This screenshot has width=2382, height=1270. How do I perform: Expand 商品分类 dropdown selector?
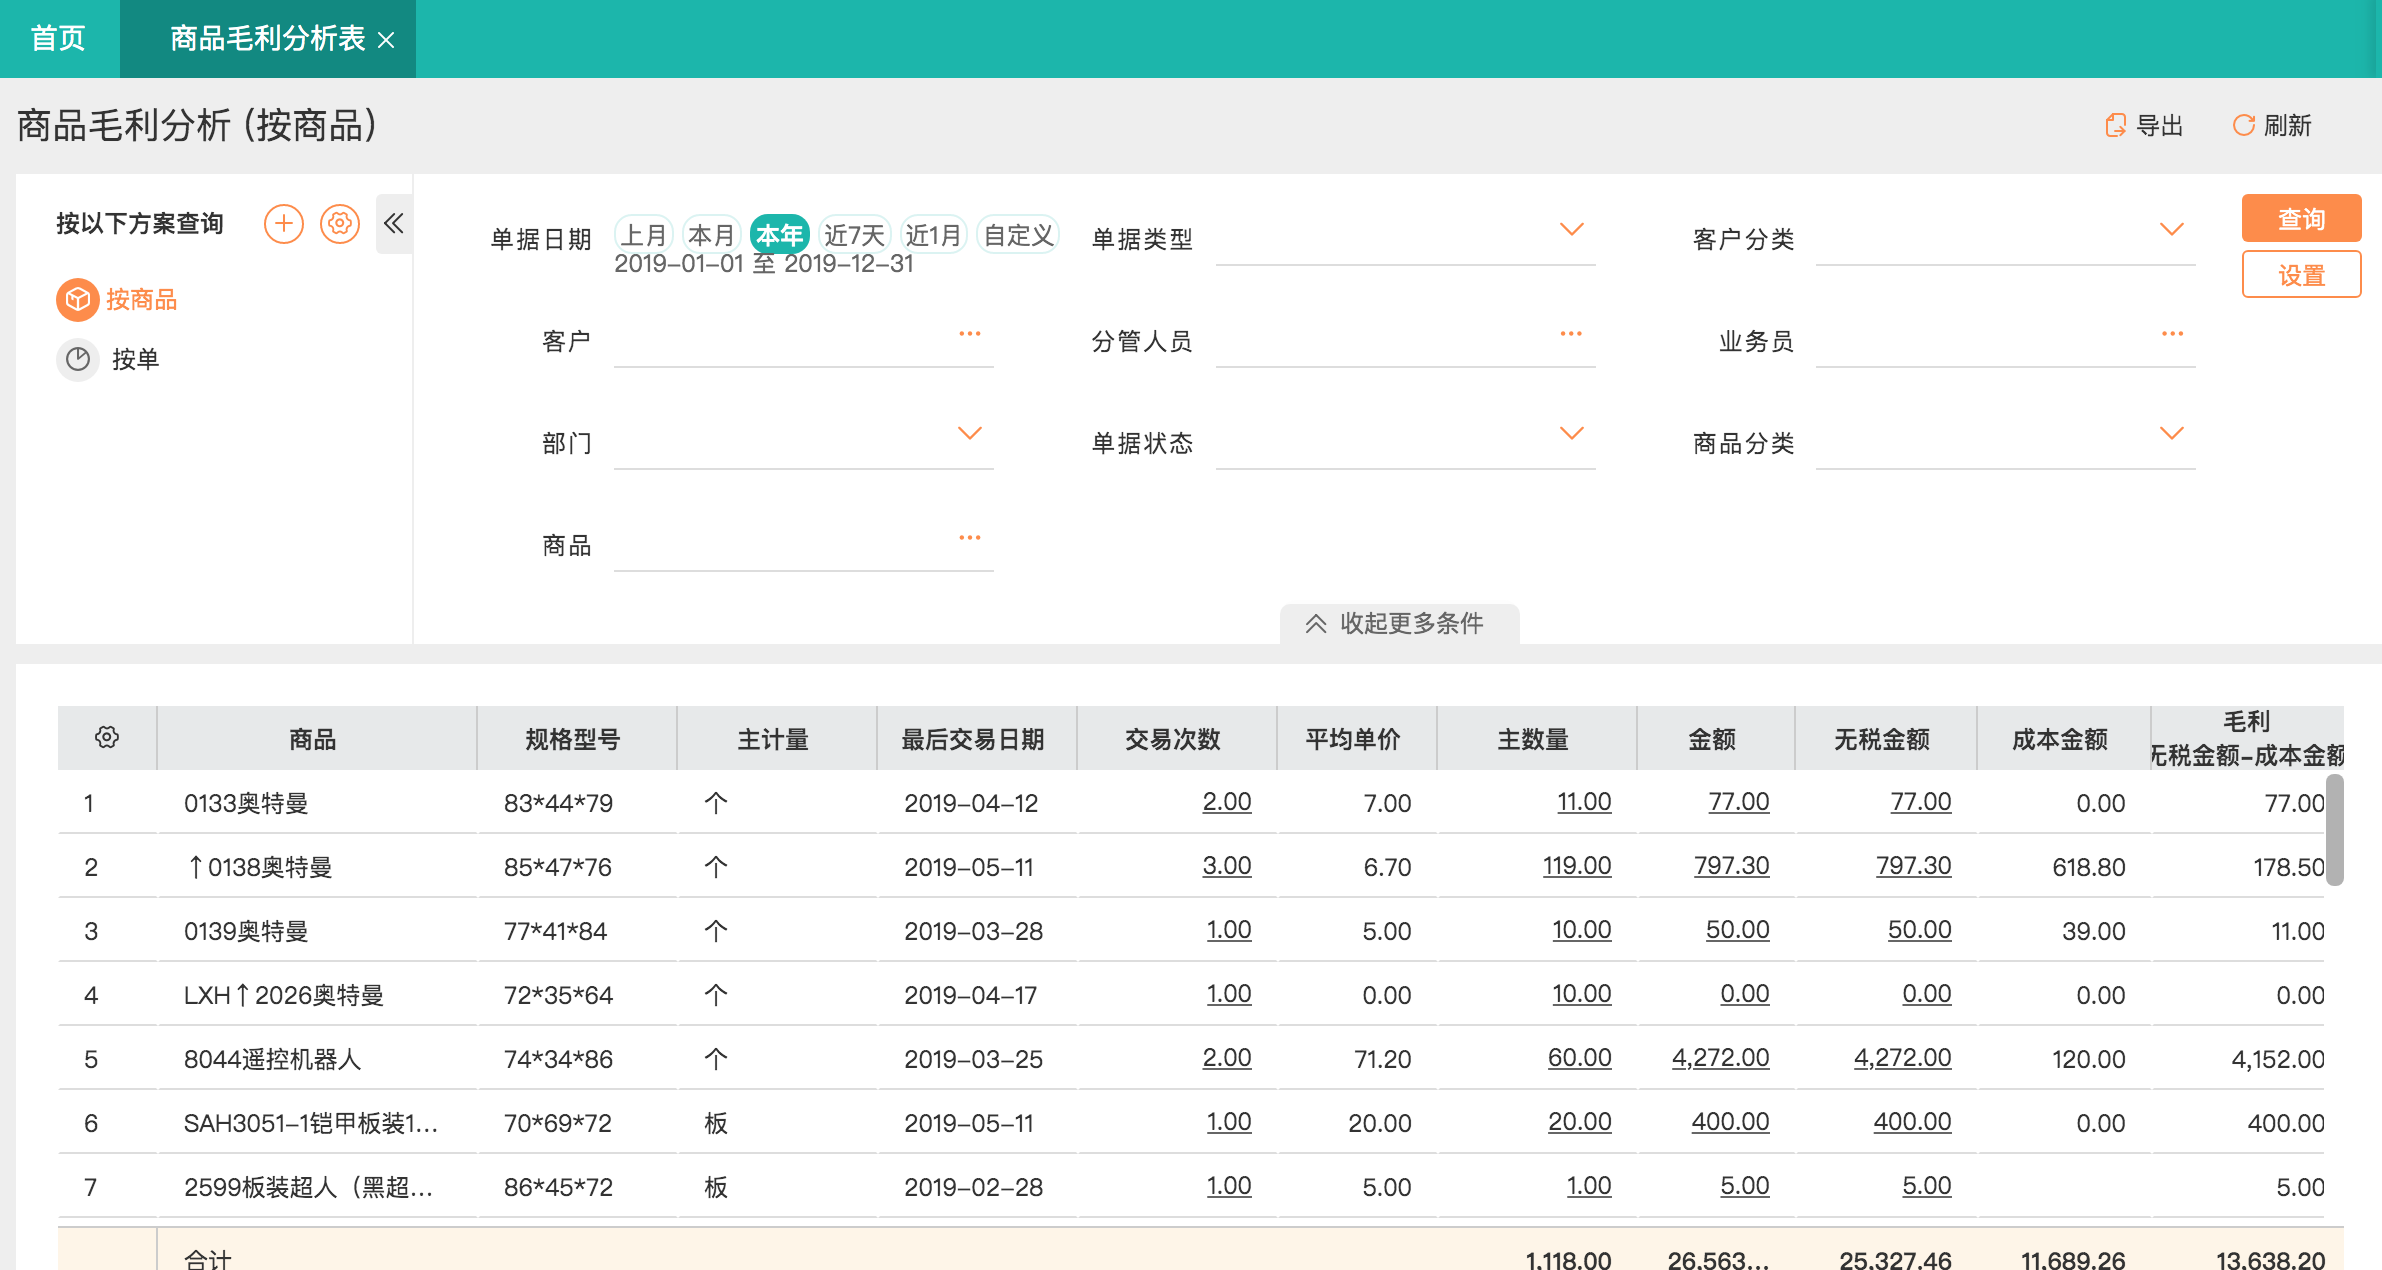(x=2176, y=440)
